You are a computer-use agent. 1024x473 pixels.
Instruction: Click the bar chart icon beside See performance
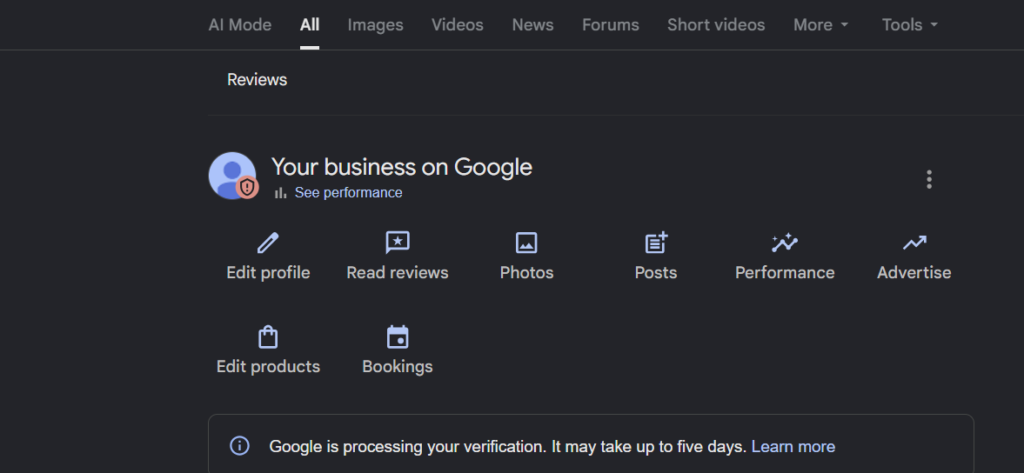(x=281, y=193)
